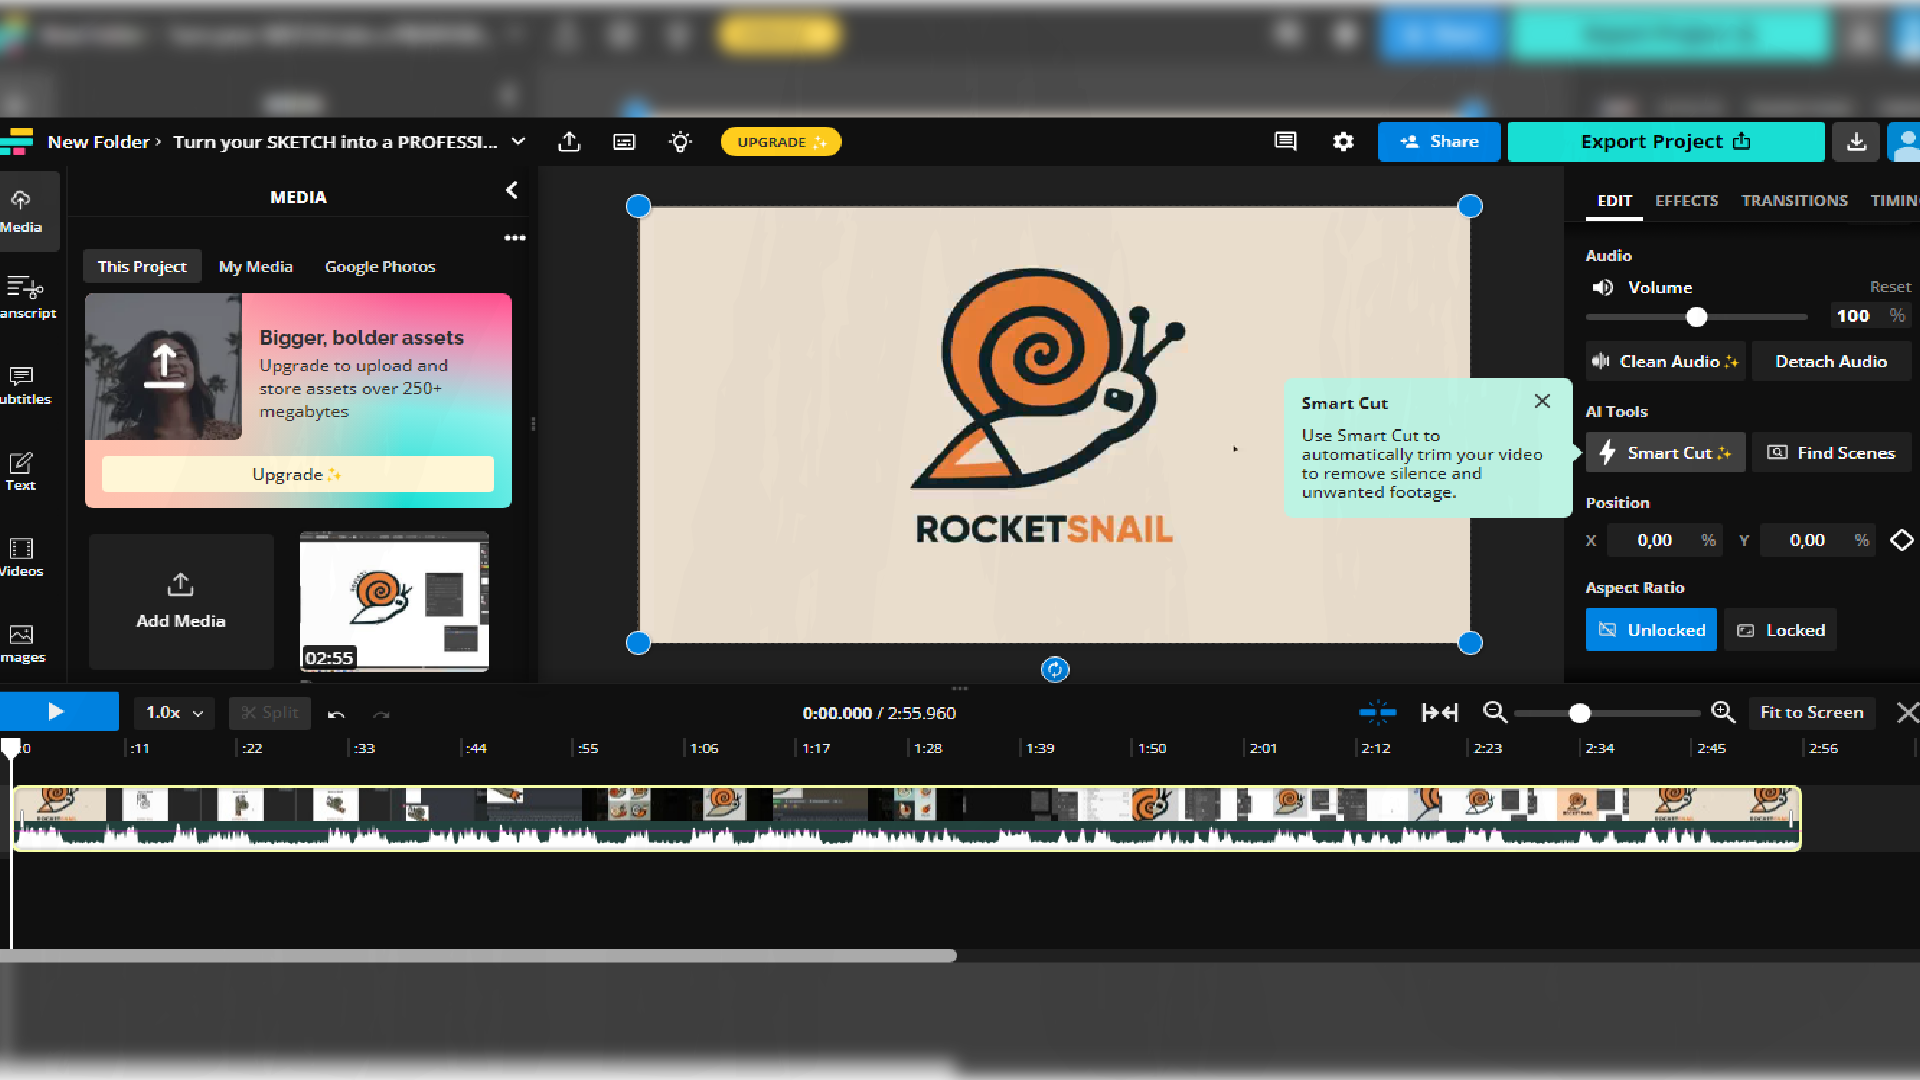
Task: Switch to Unlocked aspect ratio
Action: pyautogui.click(x=1651, y=629)
